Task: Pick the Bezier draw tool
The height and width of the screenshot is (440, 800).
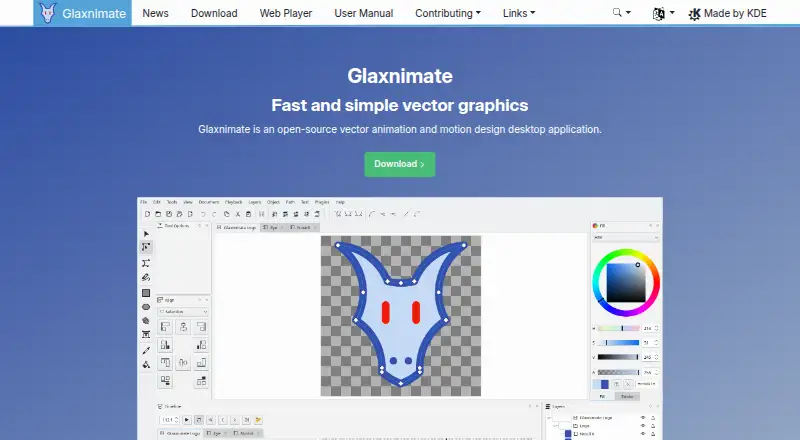Action: tap(146, 263)
